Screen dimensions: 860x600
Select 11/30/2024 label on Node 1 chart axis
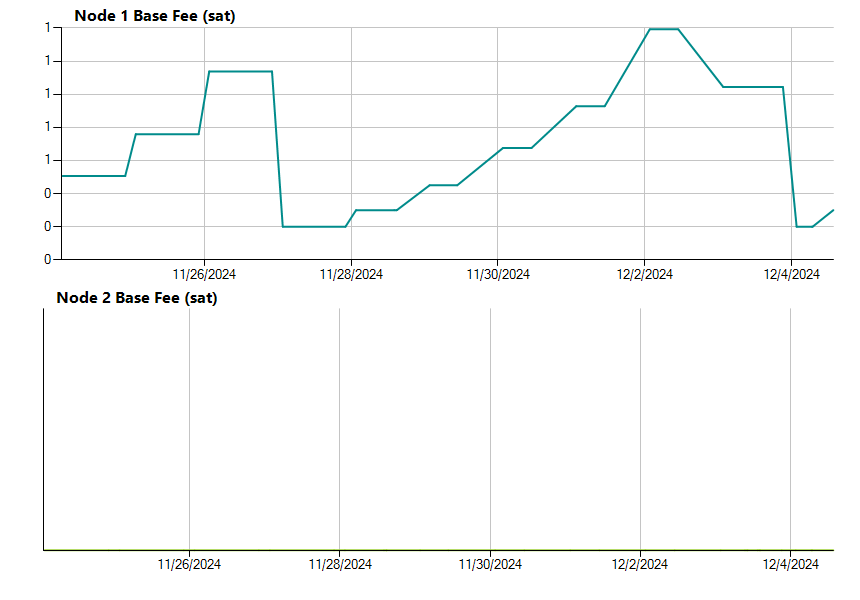tap(498, 274)
